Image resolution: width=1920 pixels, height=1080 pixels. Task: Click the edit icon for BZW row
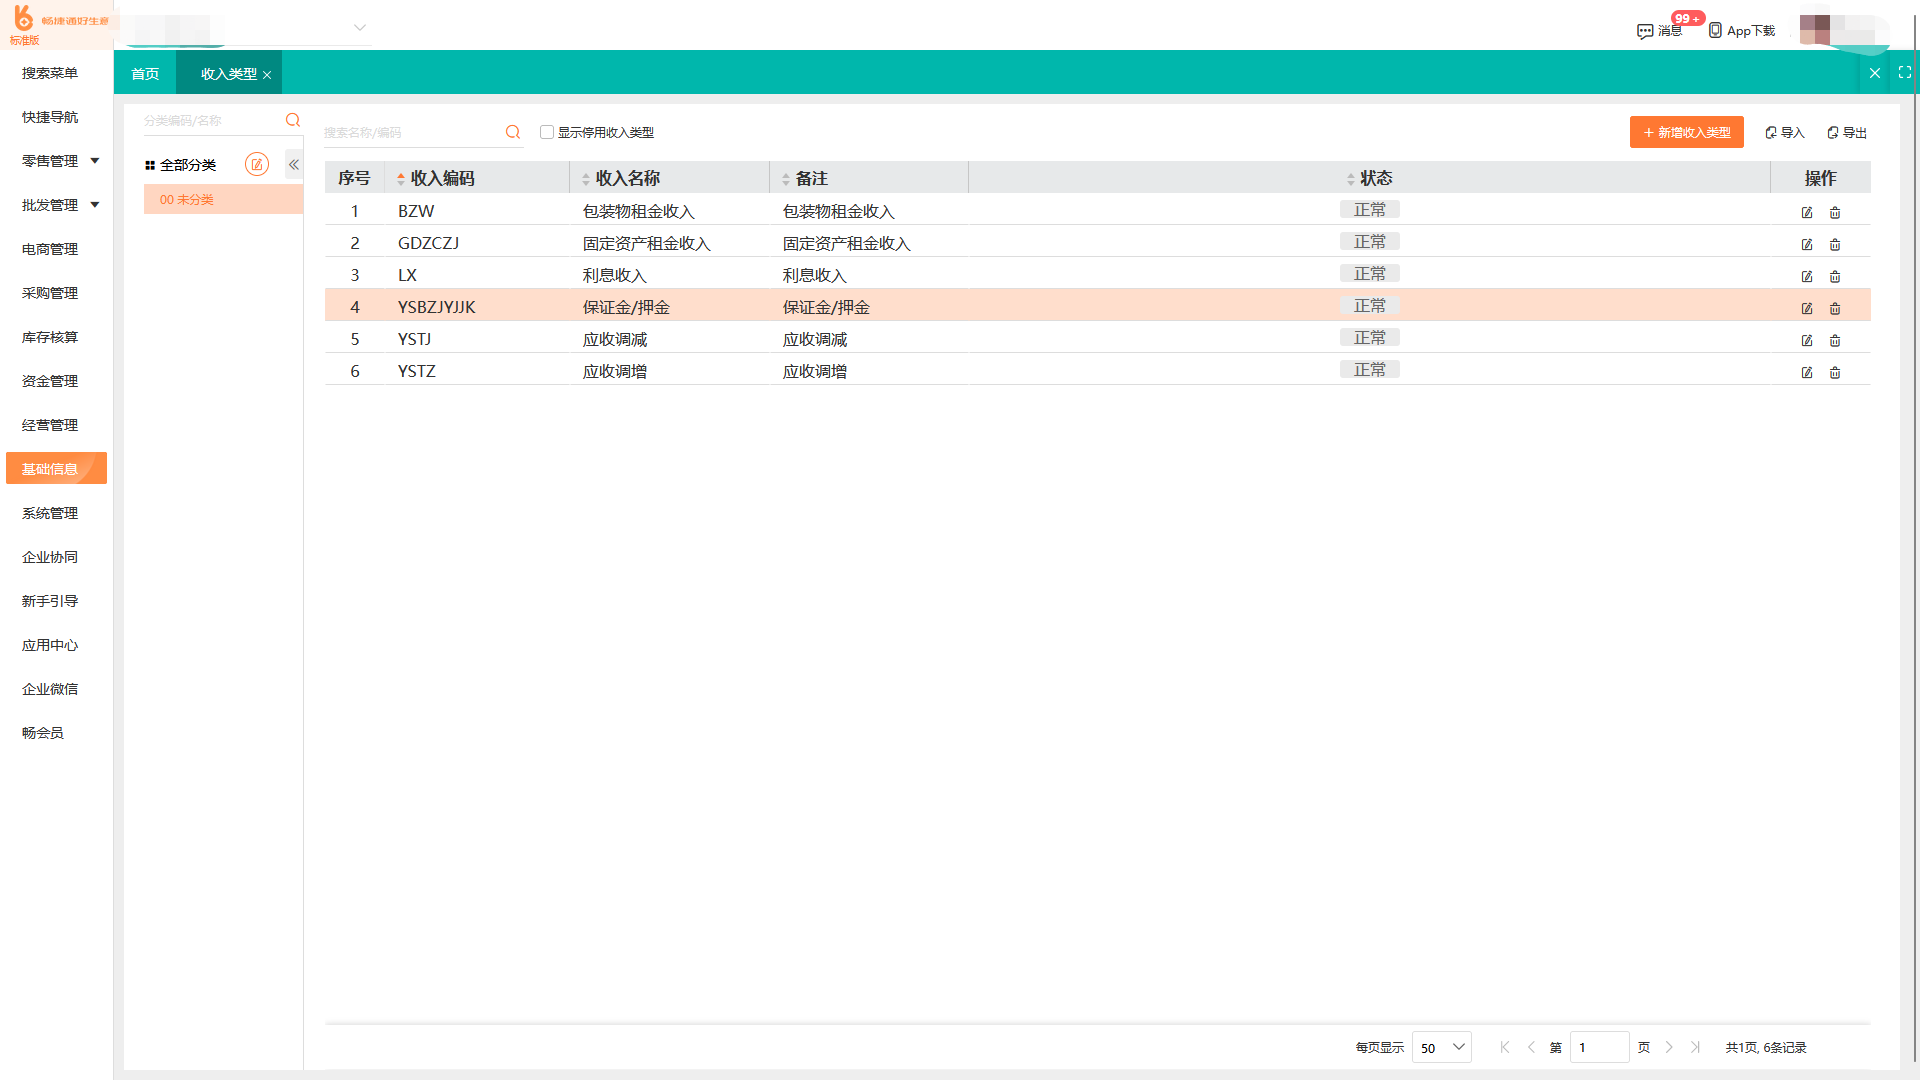coord(1807,210)
